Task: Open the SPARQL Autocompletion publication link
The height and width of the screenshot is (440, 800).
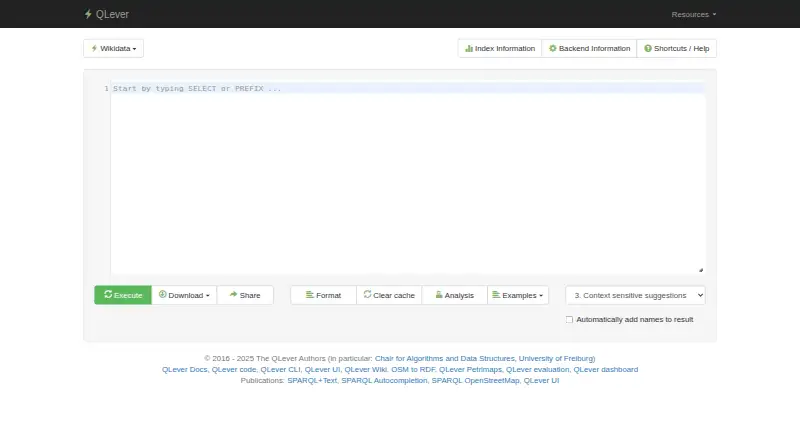Action: (384, 380)
